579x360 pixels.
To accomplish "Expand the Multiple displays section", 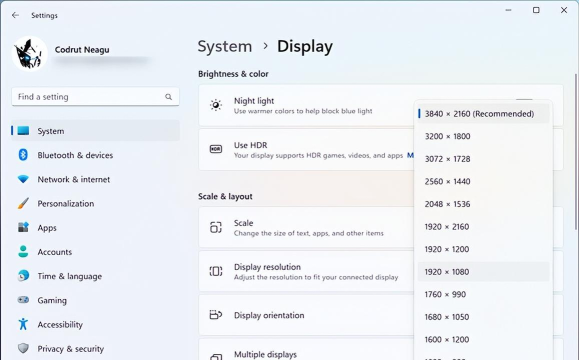I will point(306,350).
